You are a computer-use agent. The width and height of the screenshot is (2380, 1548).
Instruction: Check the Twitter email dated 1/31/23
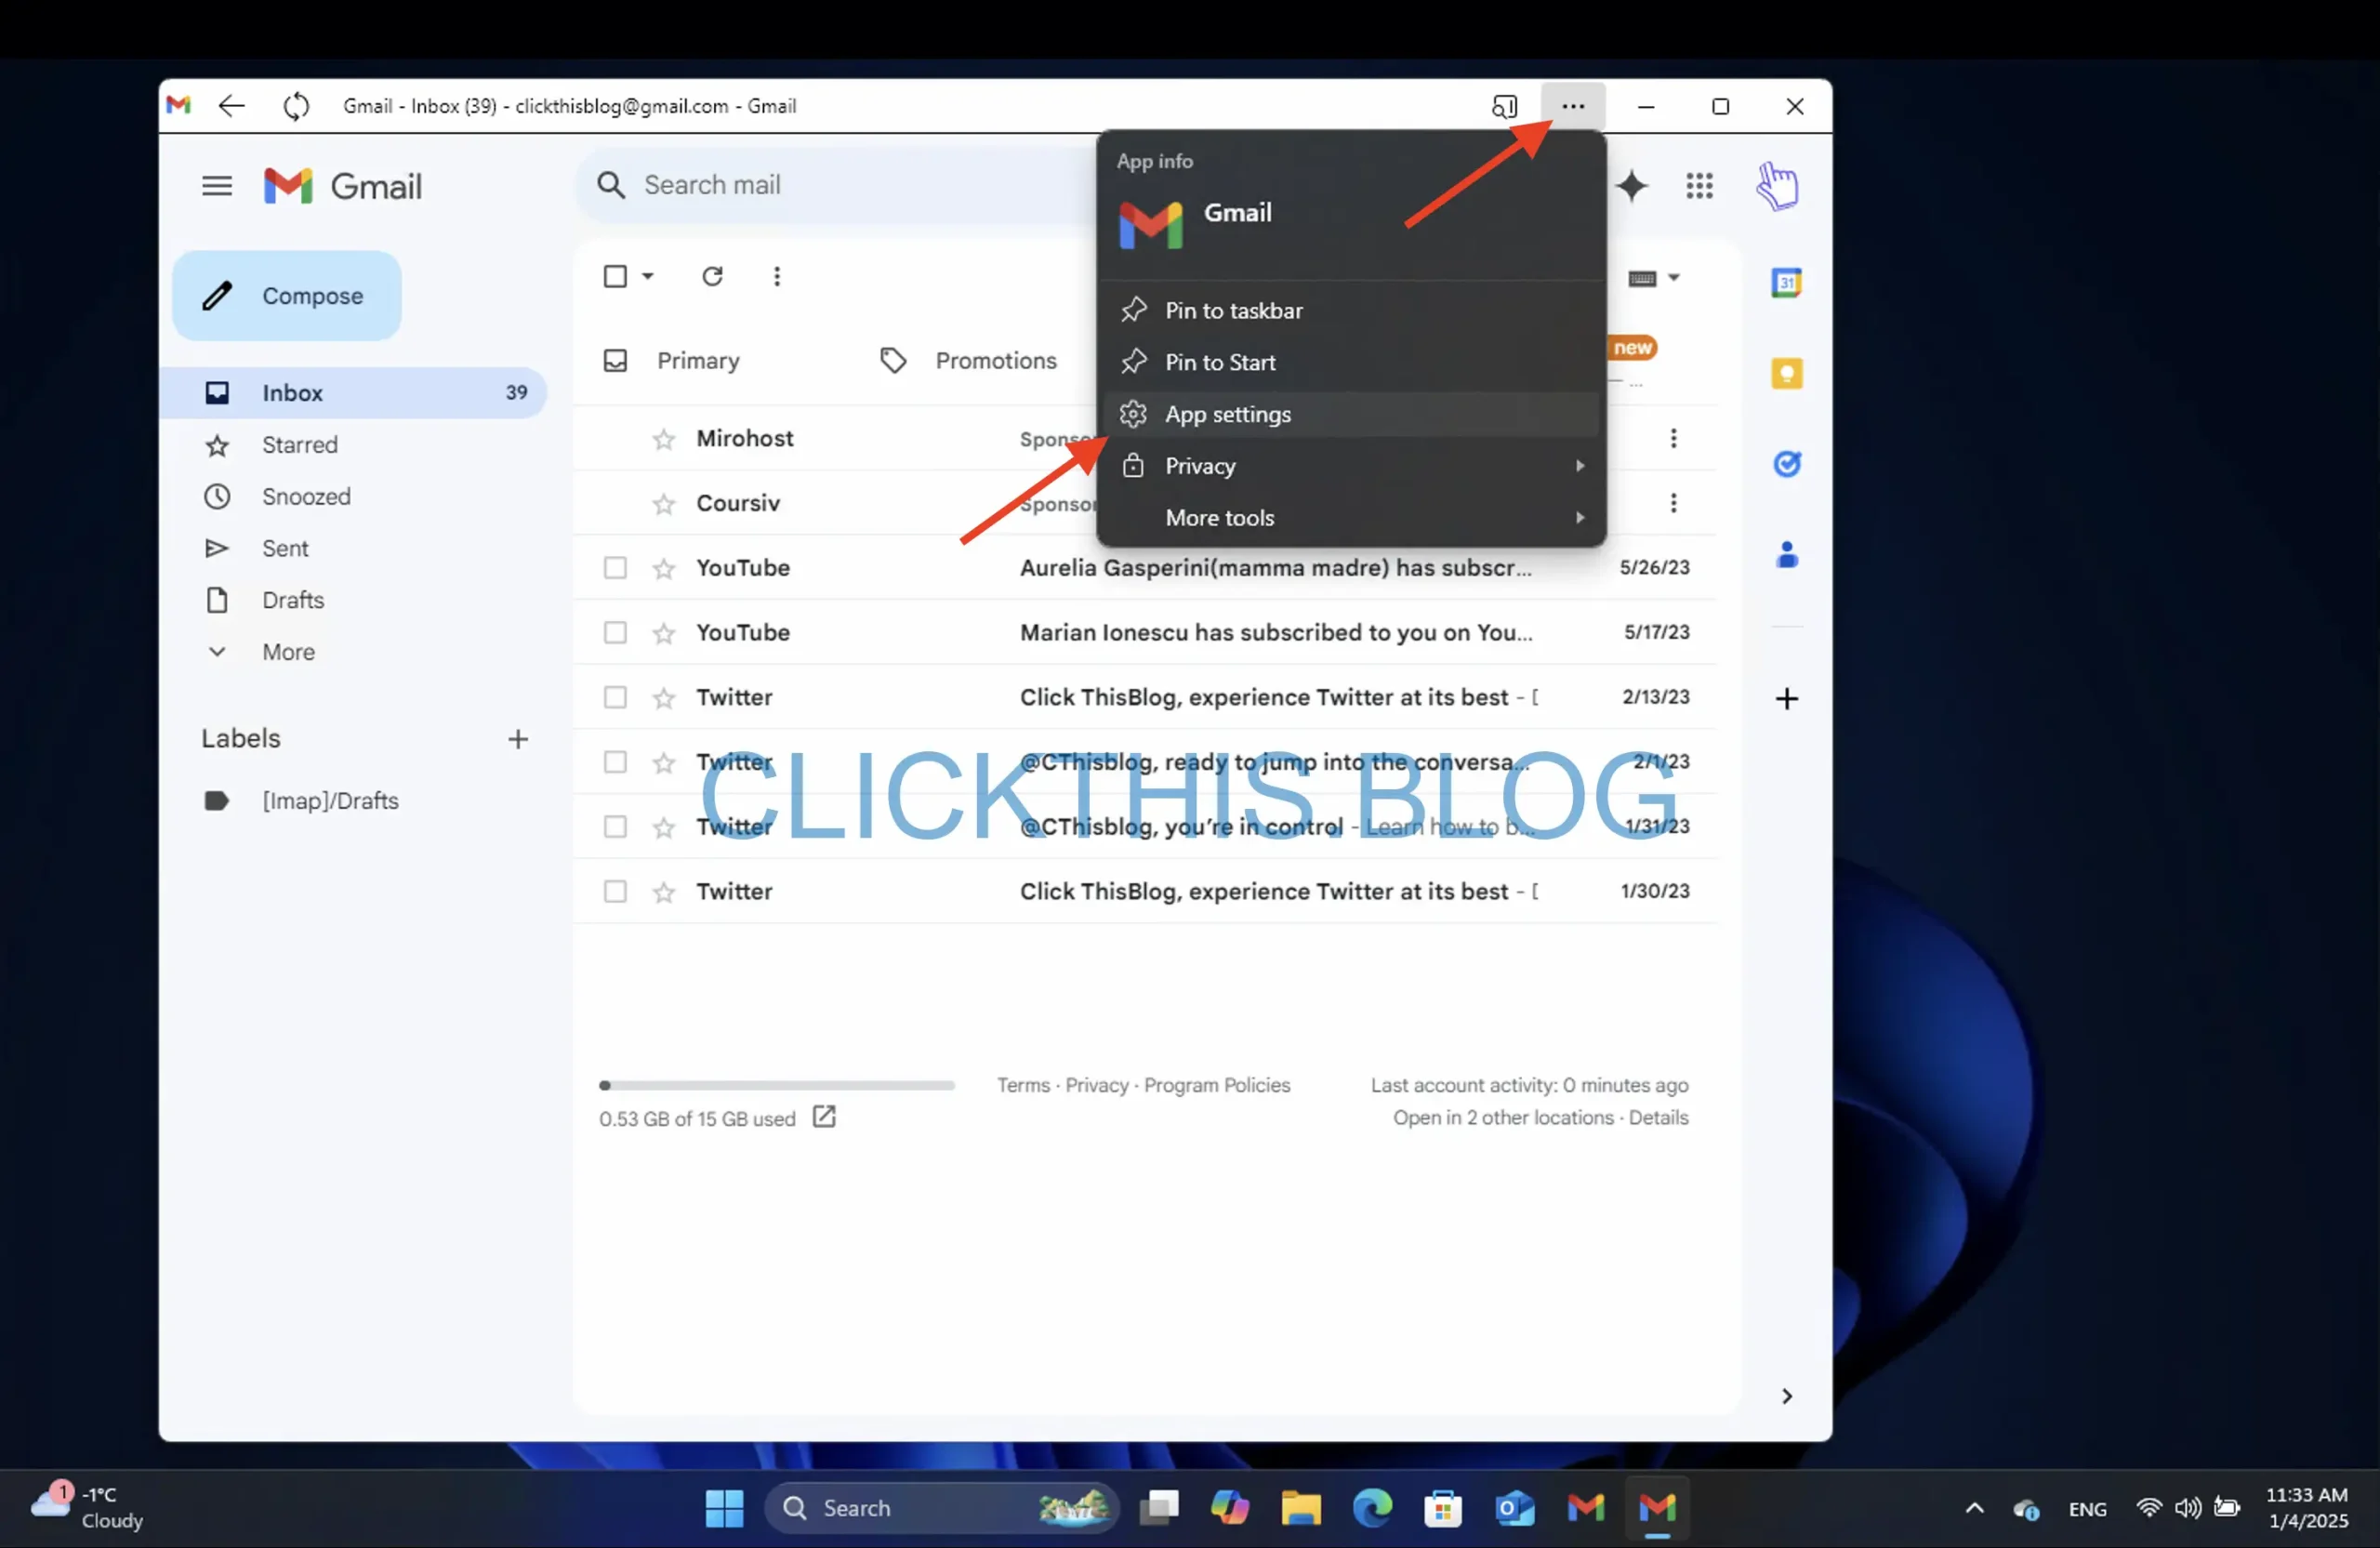pos(615,827)
